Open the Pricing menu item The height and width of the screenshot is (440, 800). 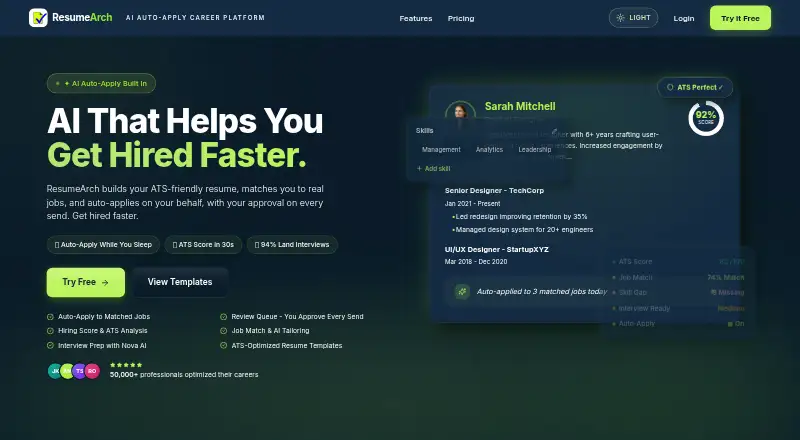coord(461,18)
